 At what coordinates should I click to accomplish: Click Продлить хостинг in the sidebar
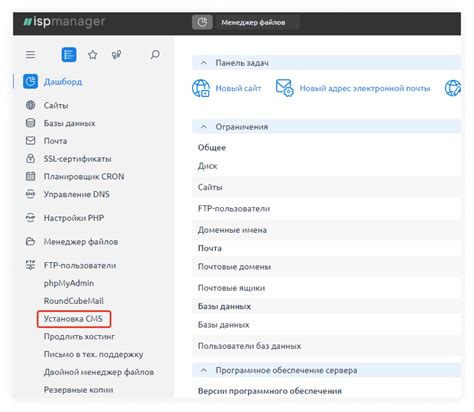pyautogui.click(x=79, y=336)
